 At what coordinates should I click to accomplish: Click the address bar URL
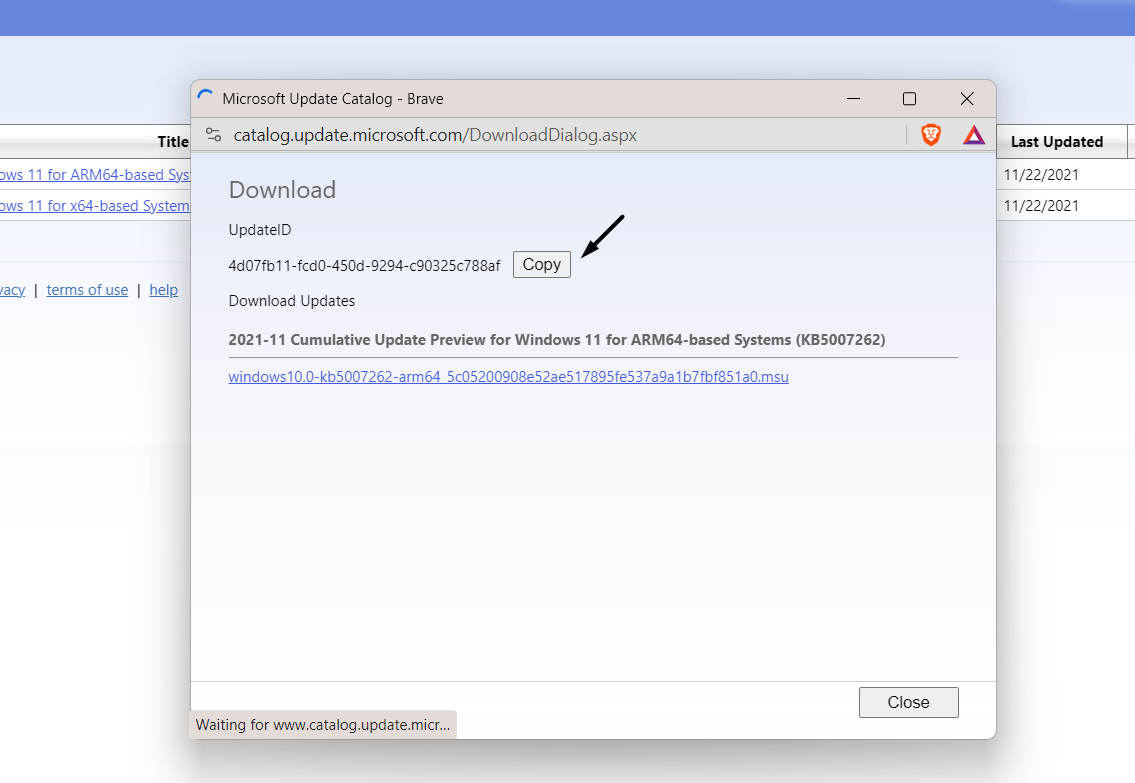[x=435, y=134]
